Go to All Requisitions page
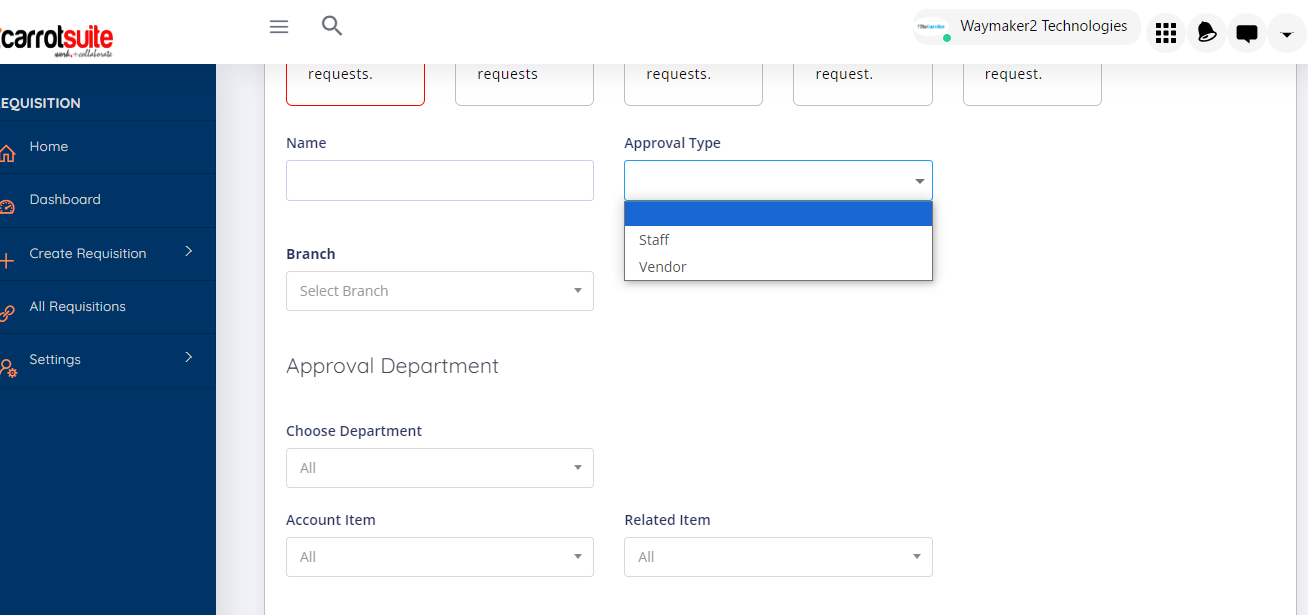The width and height of the screenshot is (1308, 615). pos(78,307)
